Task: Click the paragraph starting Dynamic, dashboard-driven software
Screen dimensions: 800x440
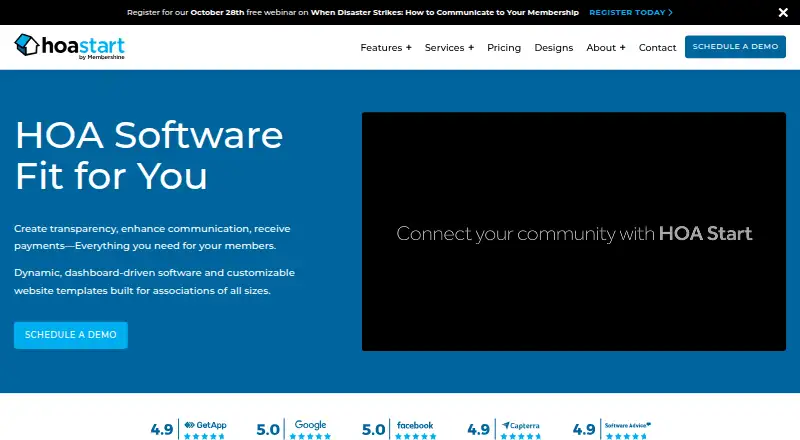Action: pyautogui.click(x=154, y=281)
